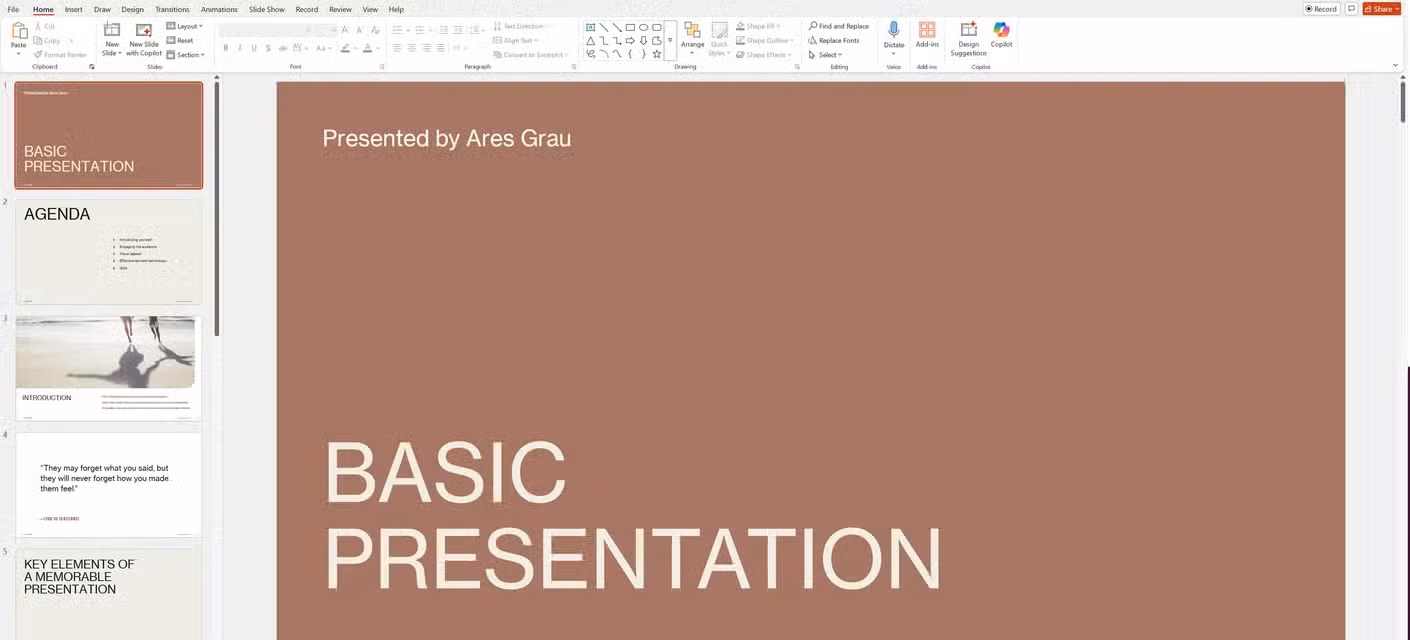Click the slide panel scrollbar
1410x640 pixels.
(x=216, y=210)
